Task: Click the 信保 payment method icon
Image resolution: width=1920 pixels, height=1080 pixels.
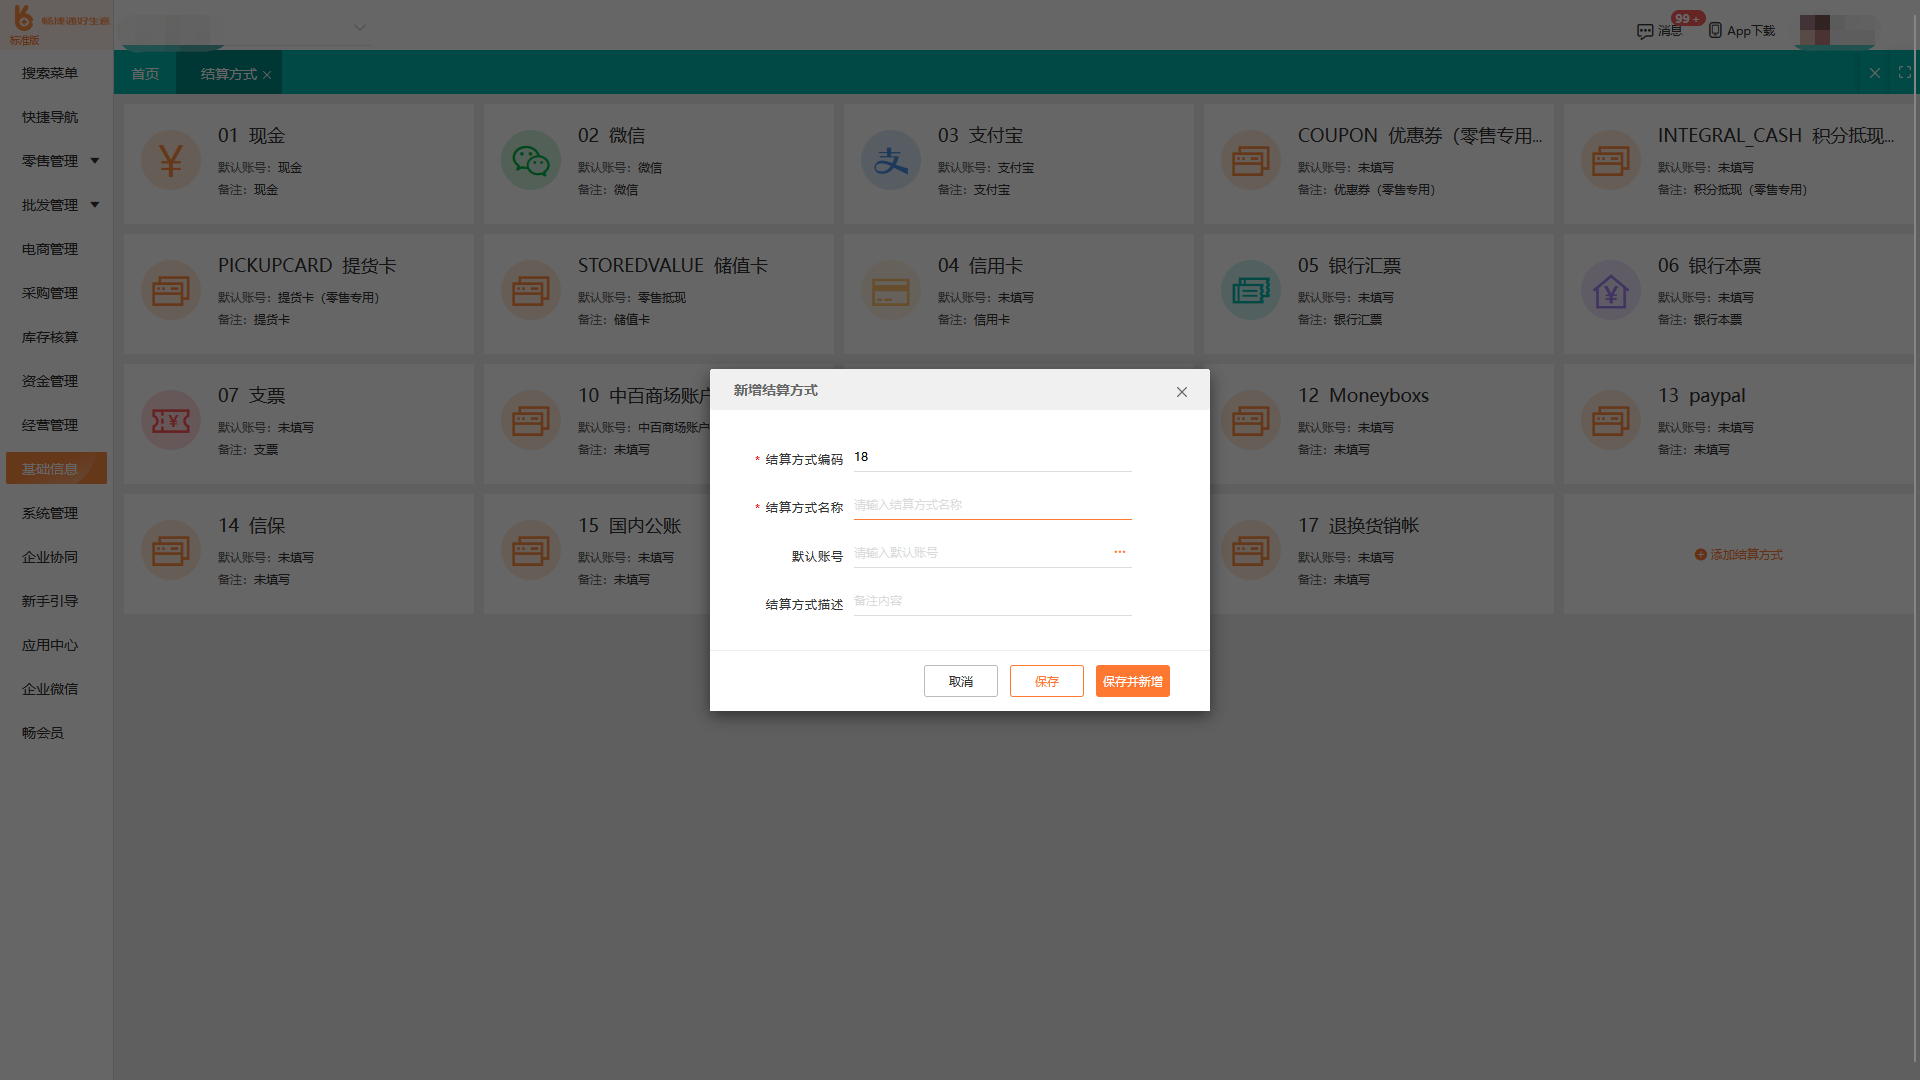Action: (x=171, y=550)
